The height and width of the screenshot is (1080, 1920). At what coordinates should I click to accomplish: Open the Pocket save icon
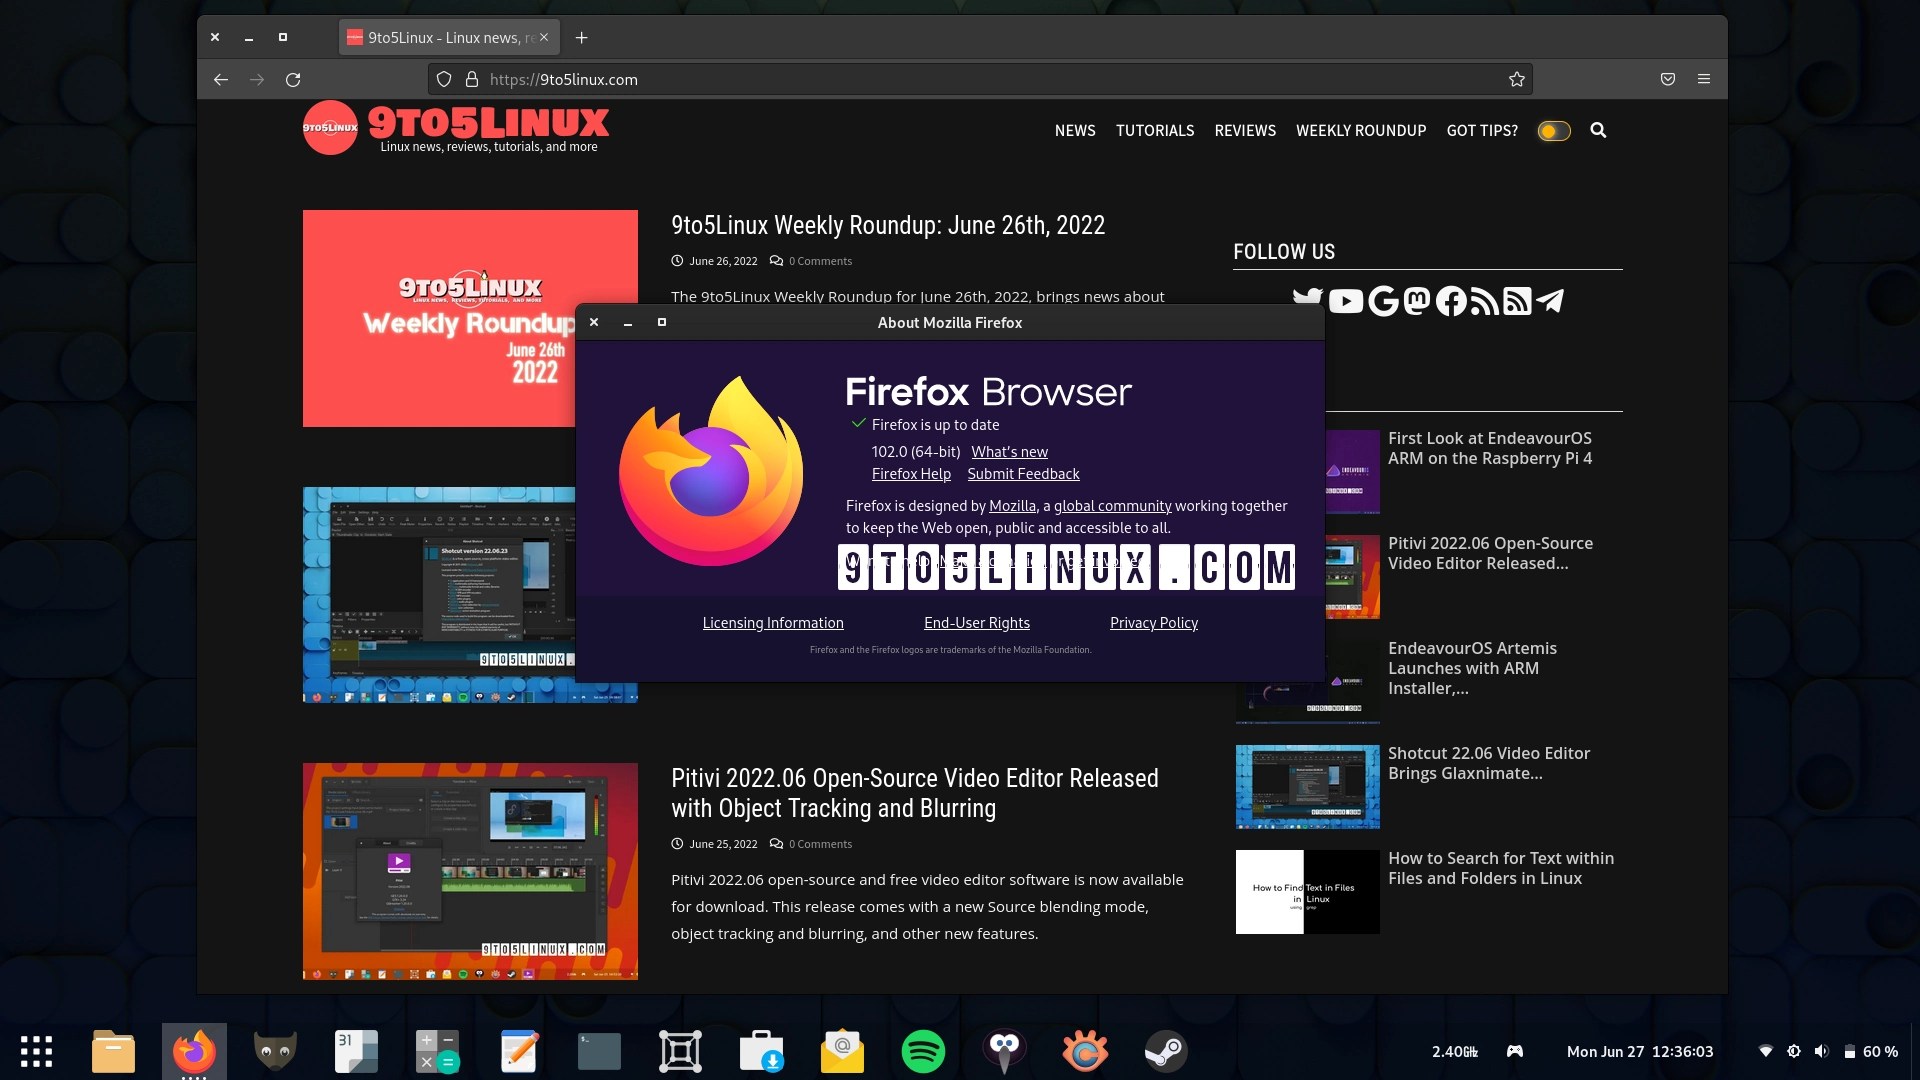pyautogui.click(x=1667, y=79)
